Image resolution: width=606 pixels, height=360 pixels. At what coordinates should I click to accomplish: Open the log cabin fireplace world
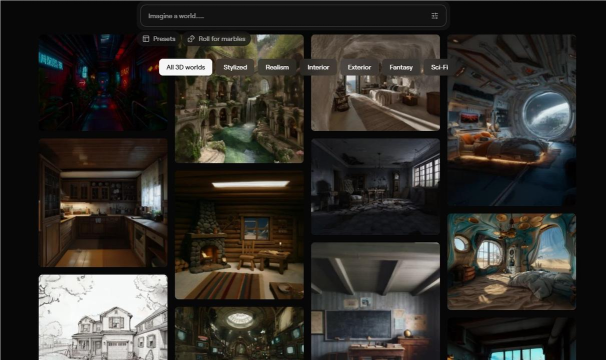tap(239, 235)
